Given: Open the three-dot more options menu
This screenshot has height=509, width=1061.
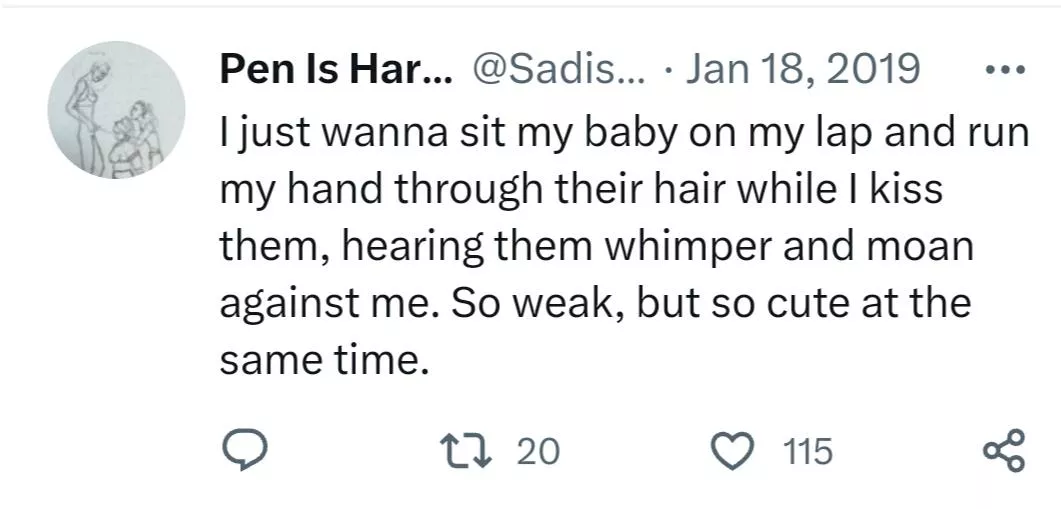Looking at the screenshot, I should pyautogui.click(x=1003, y=72).
